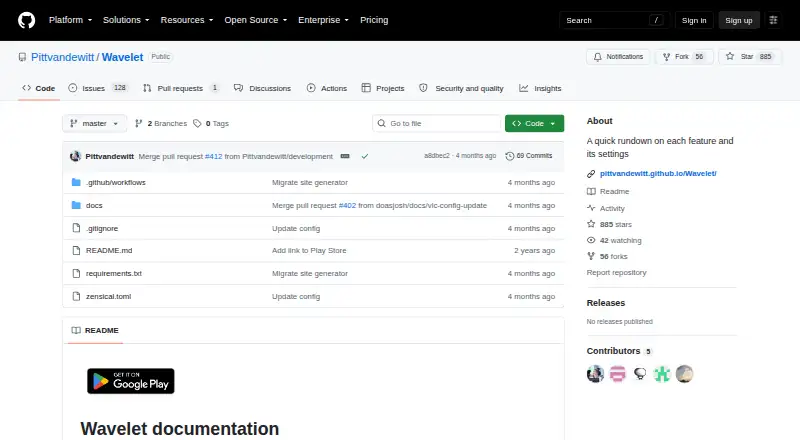Select the Code tab
The width and height of the screenshot is (800, 440).
[x=39, y=88]
